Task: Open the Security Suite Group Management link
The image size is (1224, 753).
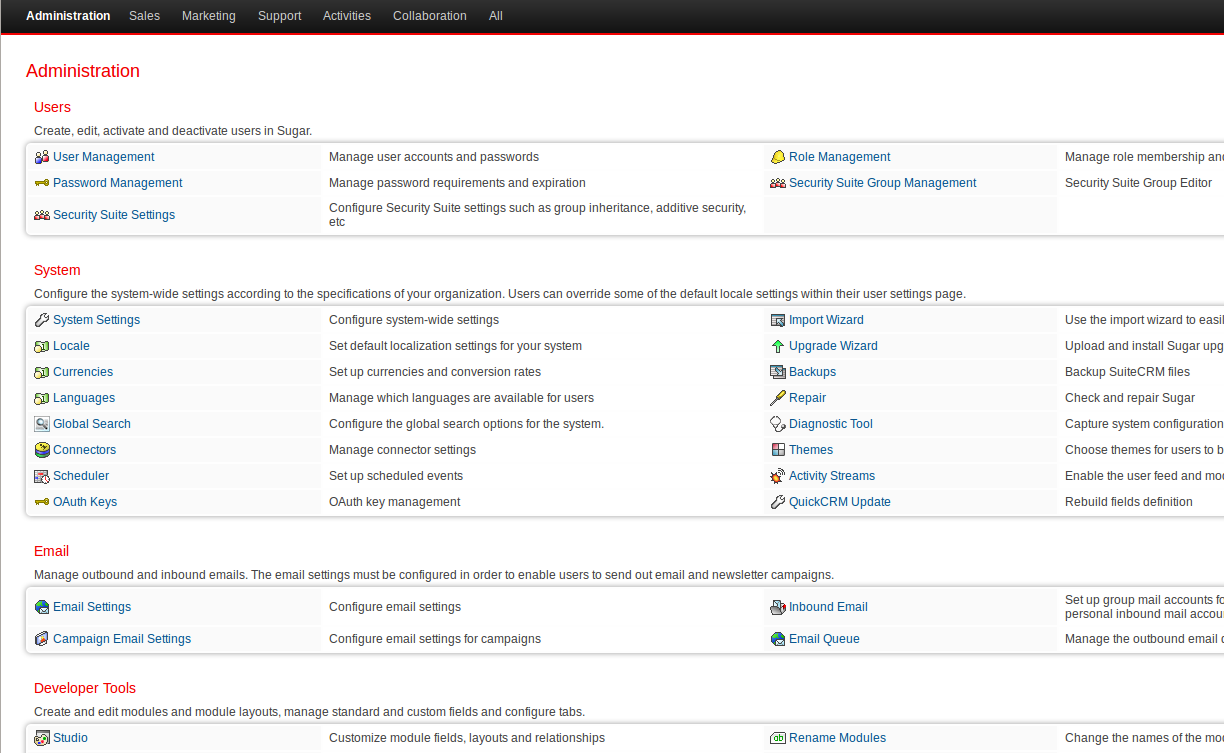Action: [x=882, y=183]
